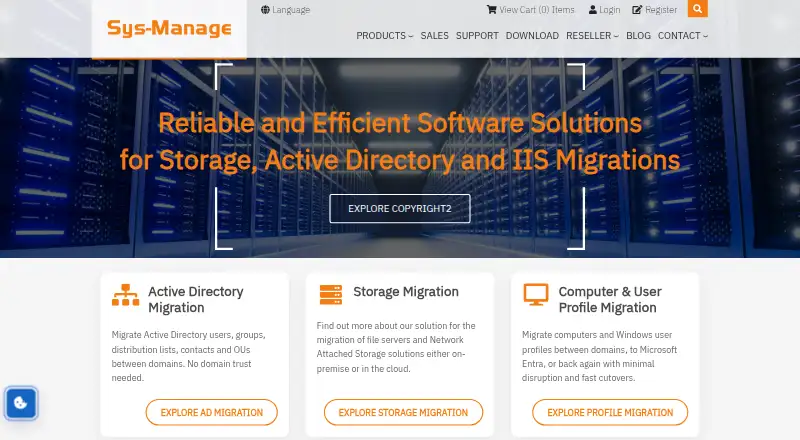This screenshot has width=800, height=440.
Task: Open the cookie settings icon button
Action: click(x=21, y=403)
